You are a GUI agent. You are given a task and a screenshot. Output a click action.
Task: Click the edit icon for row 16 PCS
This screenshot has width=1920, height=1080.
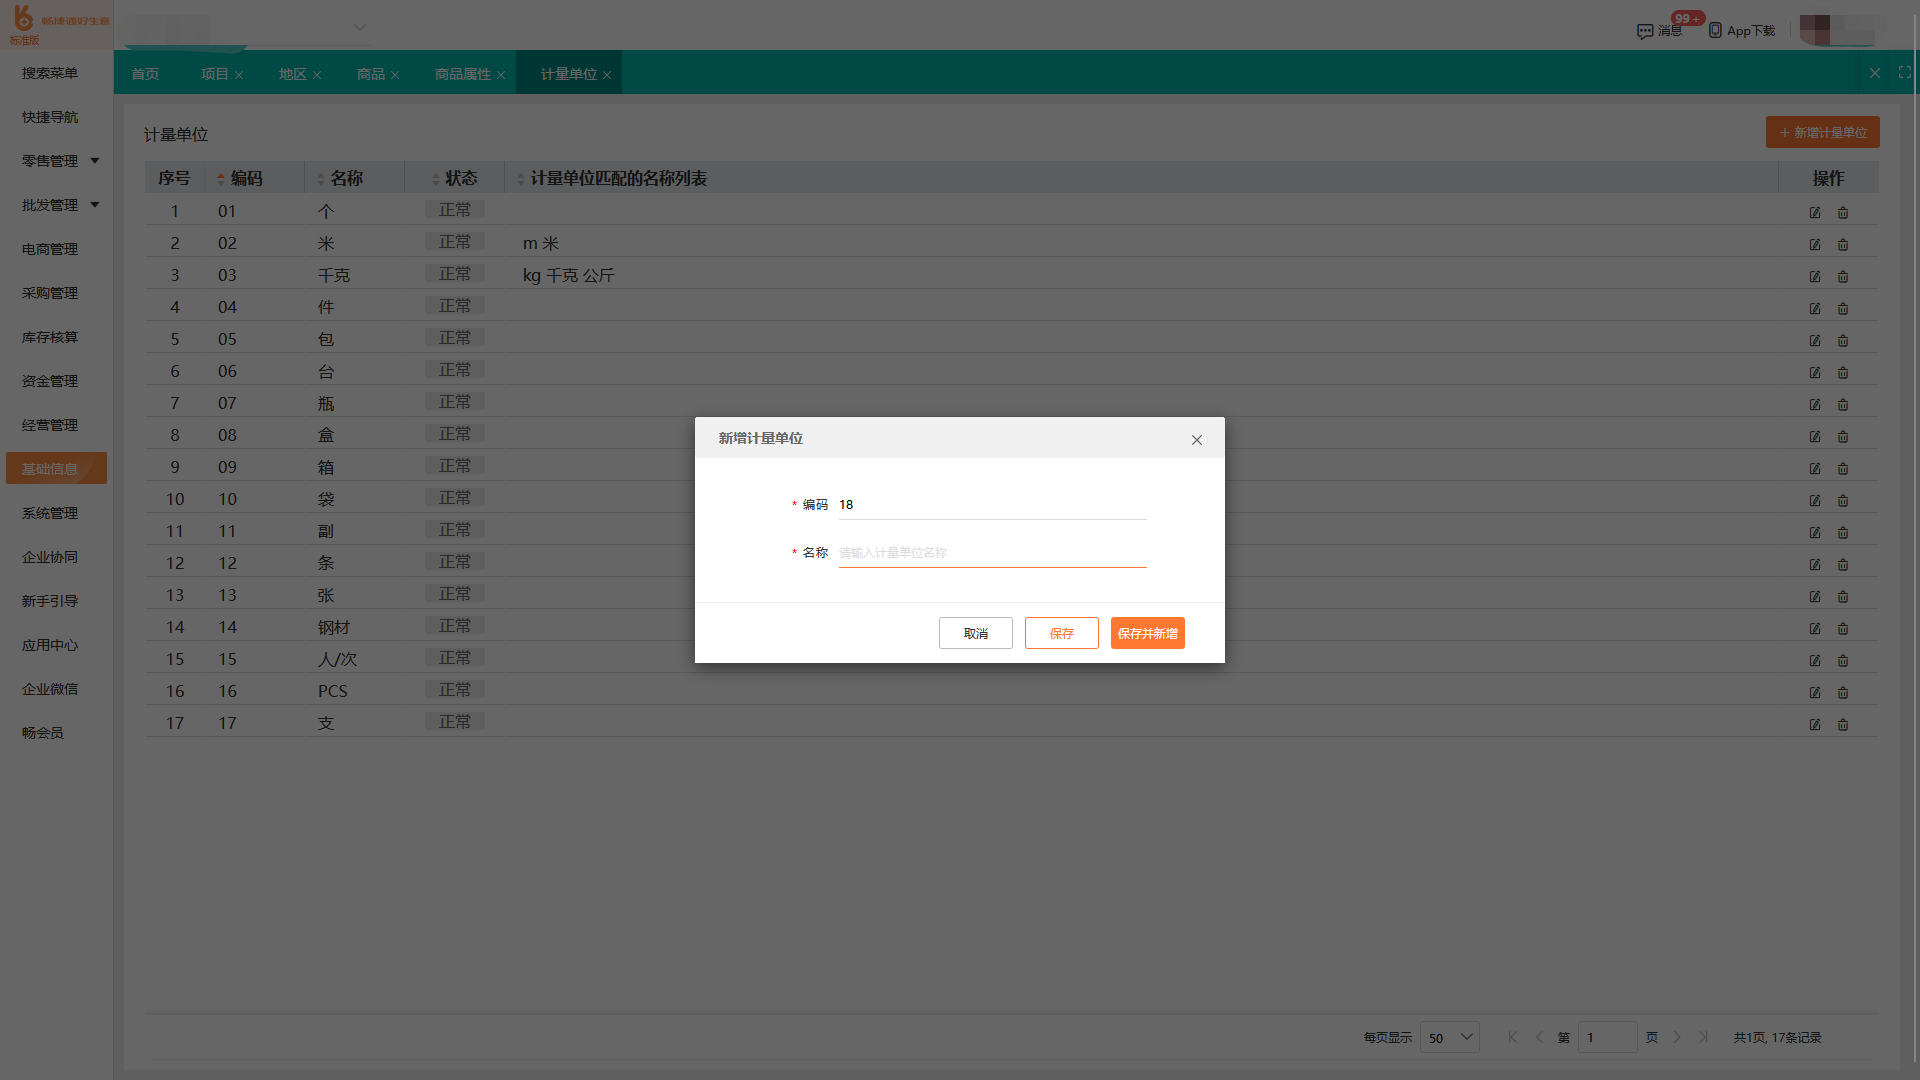(x=1815, y=691)
